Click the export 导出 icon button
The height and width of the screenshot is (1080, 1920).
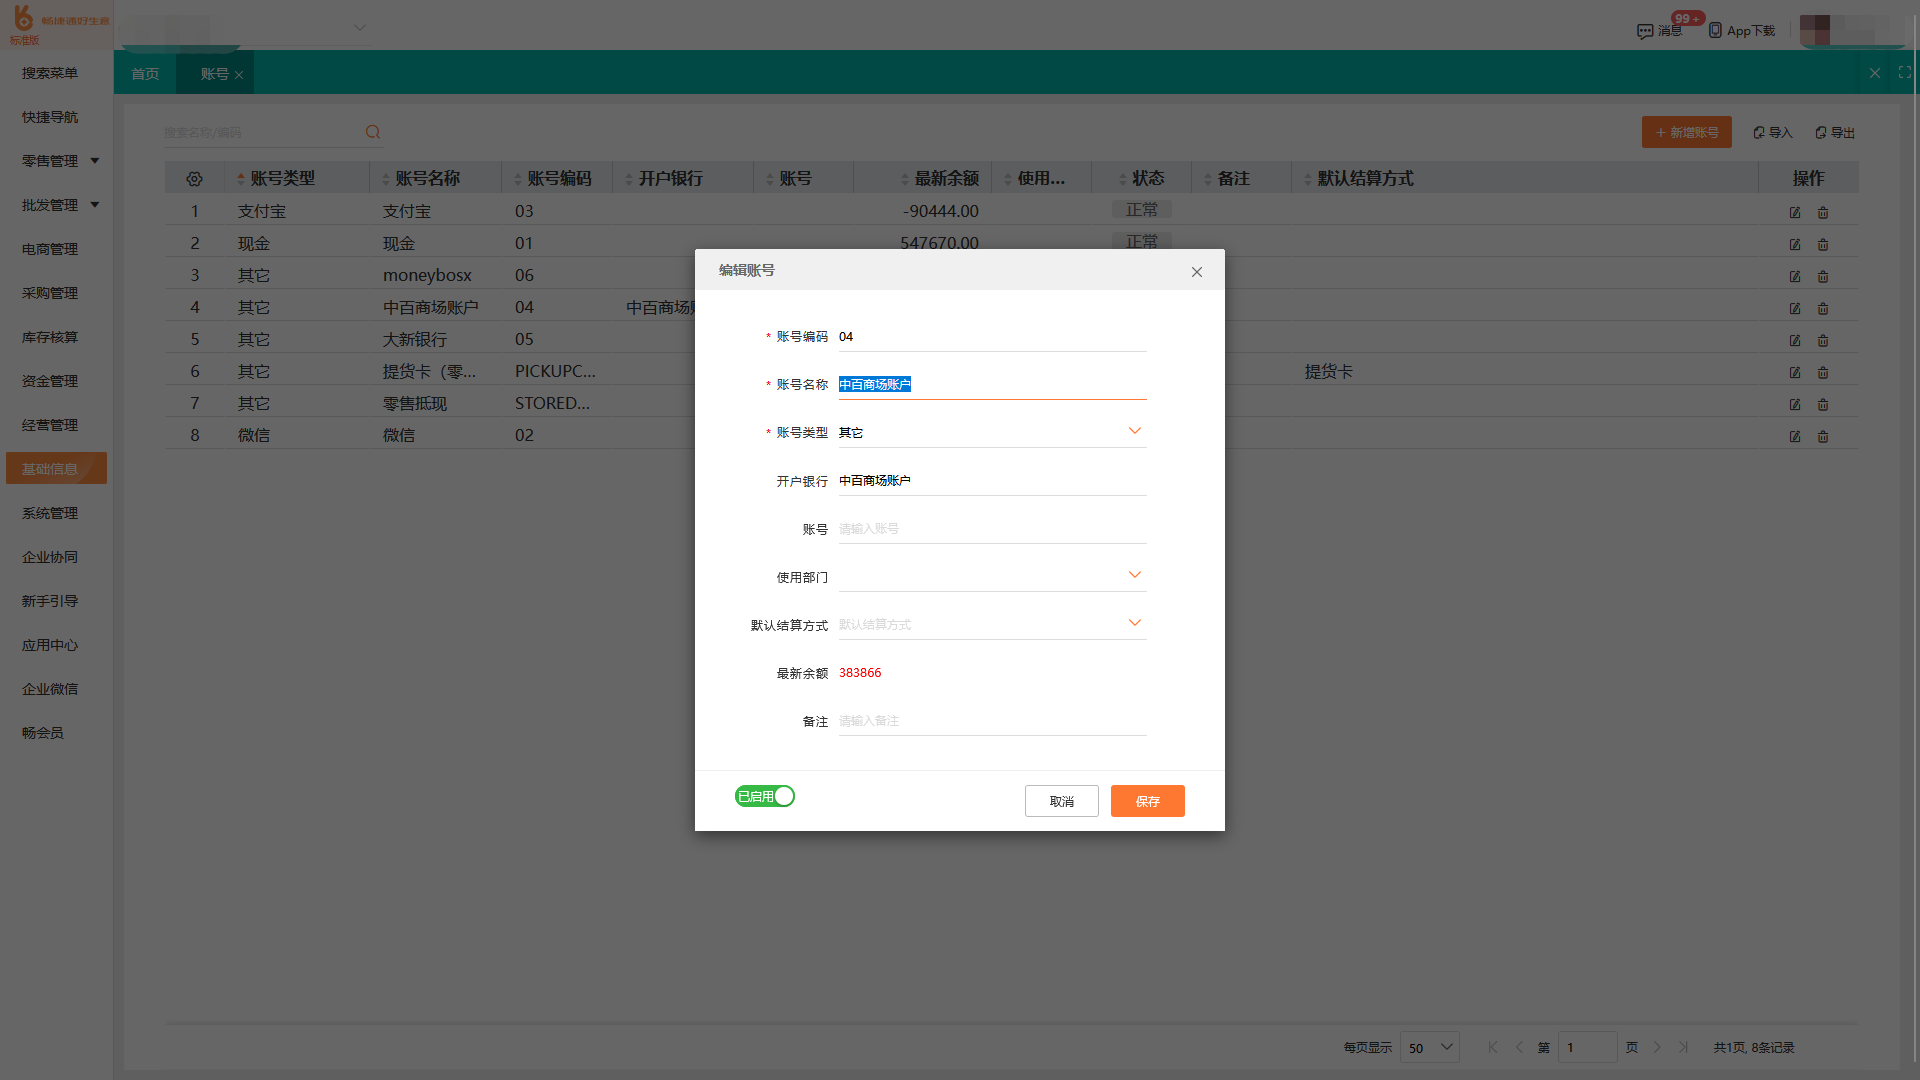[x=1834, y=132]
